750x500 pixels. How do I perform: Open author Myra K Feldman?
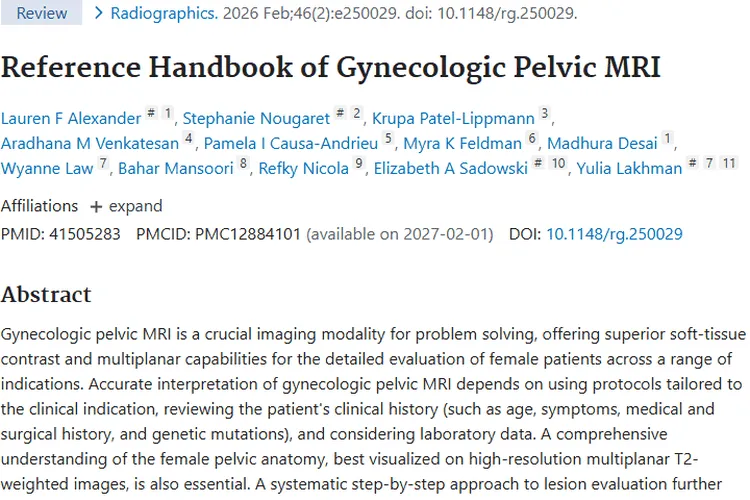coord(462,143)
